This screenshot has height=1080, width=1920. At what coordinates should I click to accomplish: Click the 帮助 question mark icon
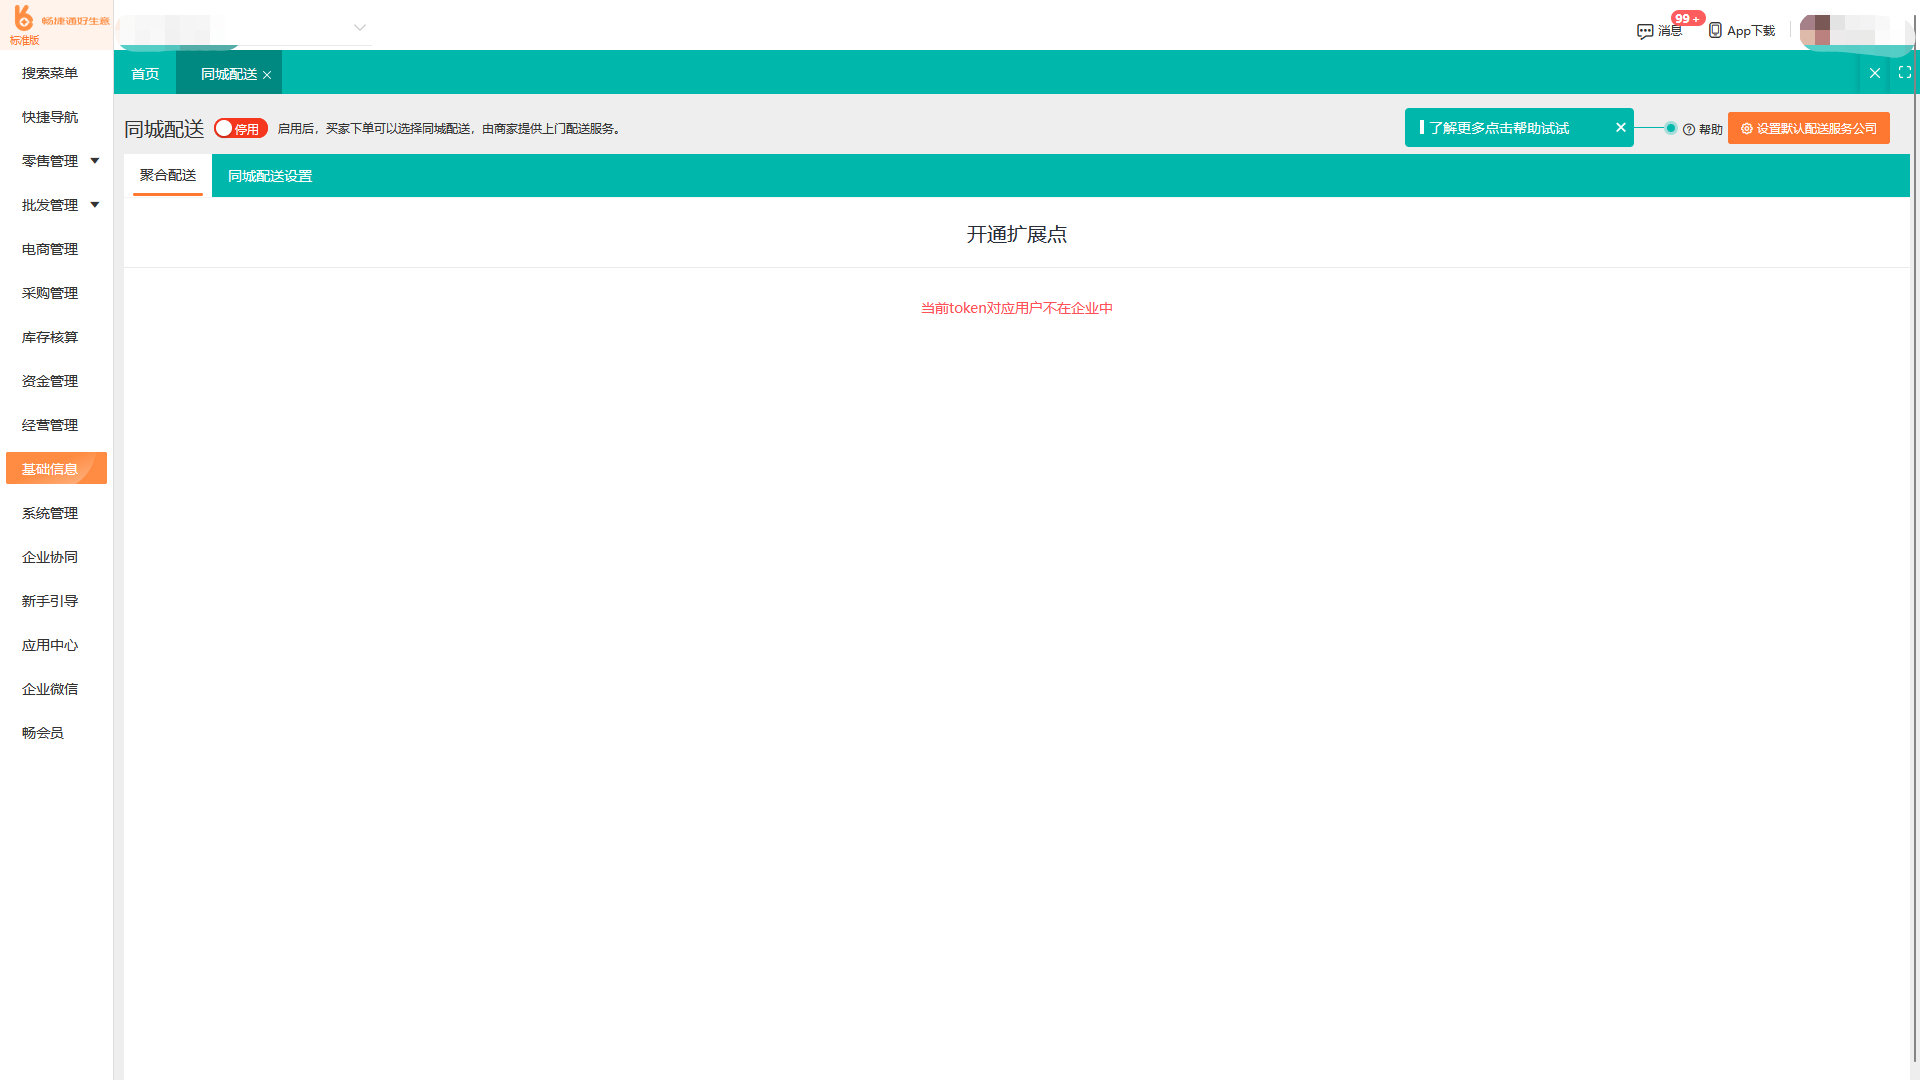pyautogui.click(x=1689, y=128)
